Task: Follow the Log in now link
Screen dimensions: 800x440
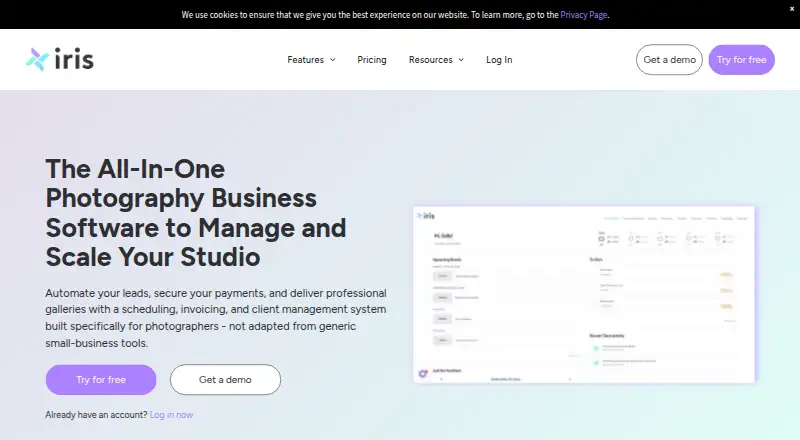Action: pyautogui.click(x=171, y=414)
